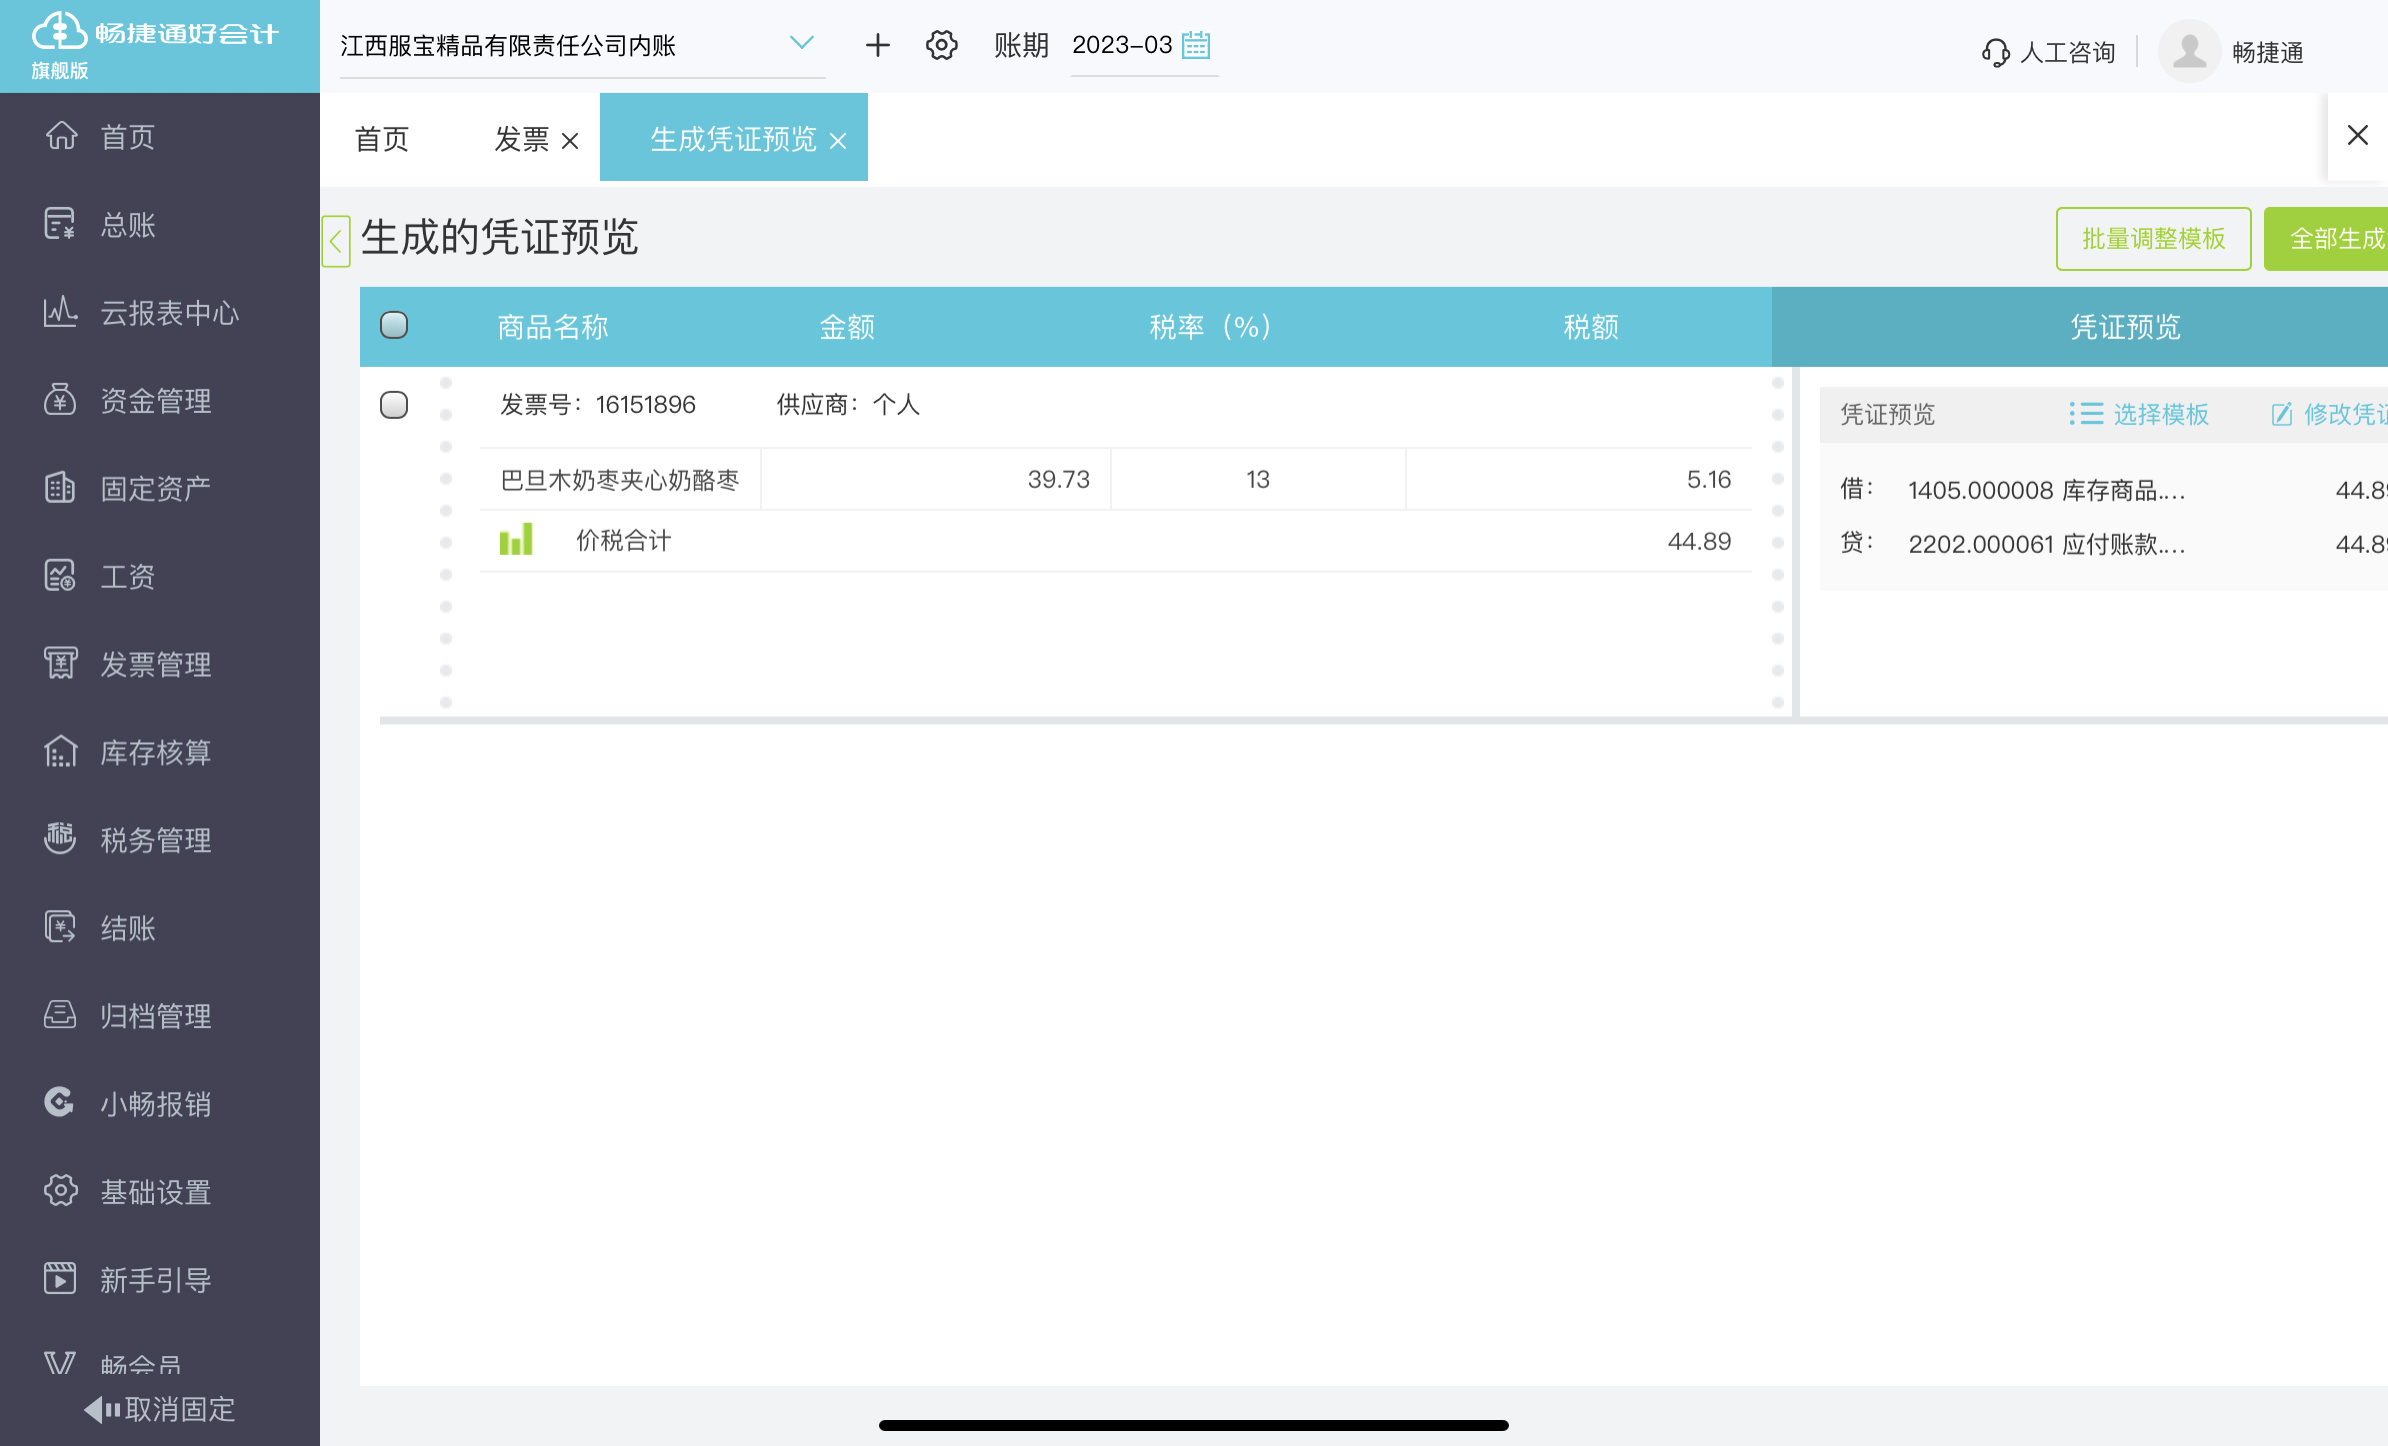Click the bar chart icon next to 价税合计

[517, 539]
